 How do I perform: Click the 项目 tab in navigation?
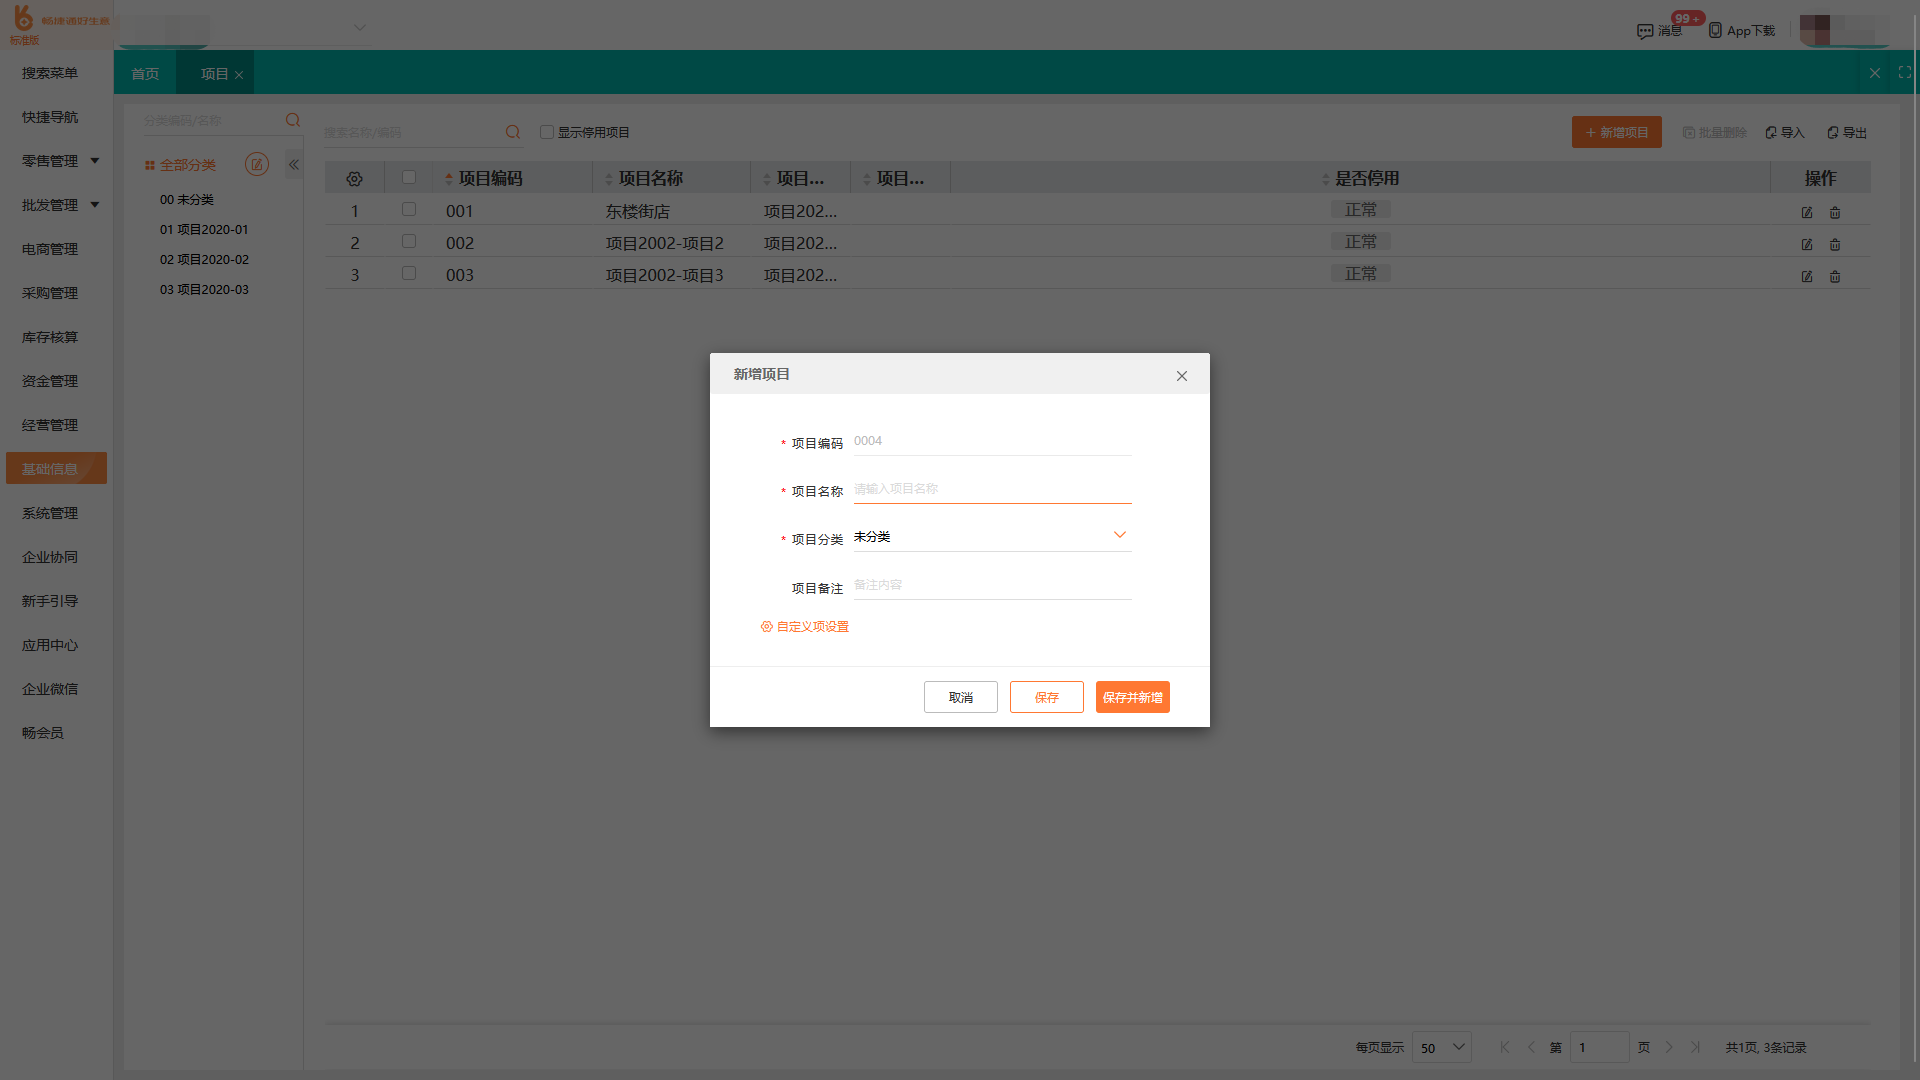(x=211, y=73)
